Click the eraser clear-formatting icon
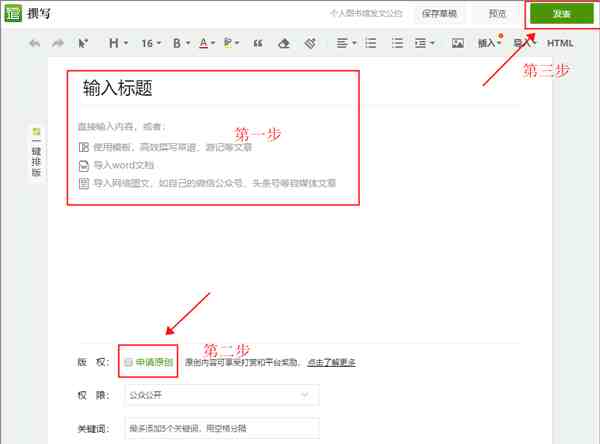This screenshot has width=600, height=444. click(283, 43)
